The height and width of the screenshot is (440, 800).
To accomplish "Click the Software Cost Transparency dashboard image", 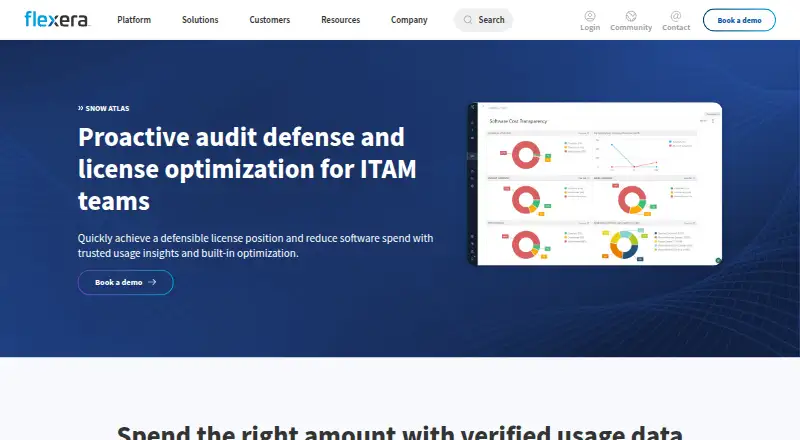I will tap(595, 184).
